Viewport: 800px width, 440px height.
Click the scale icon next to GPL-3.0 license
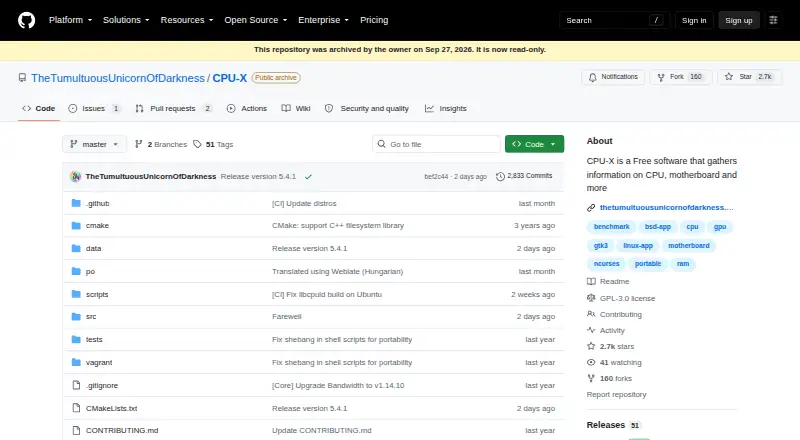coord(591,298)
